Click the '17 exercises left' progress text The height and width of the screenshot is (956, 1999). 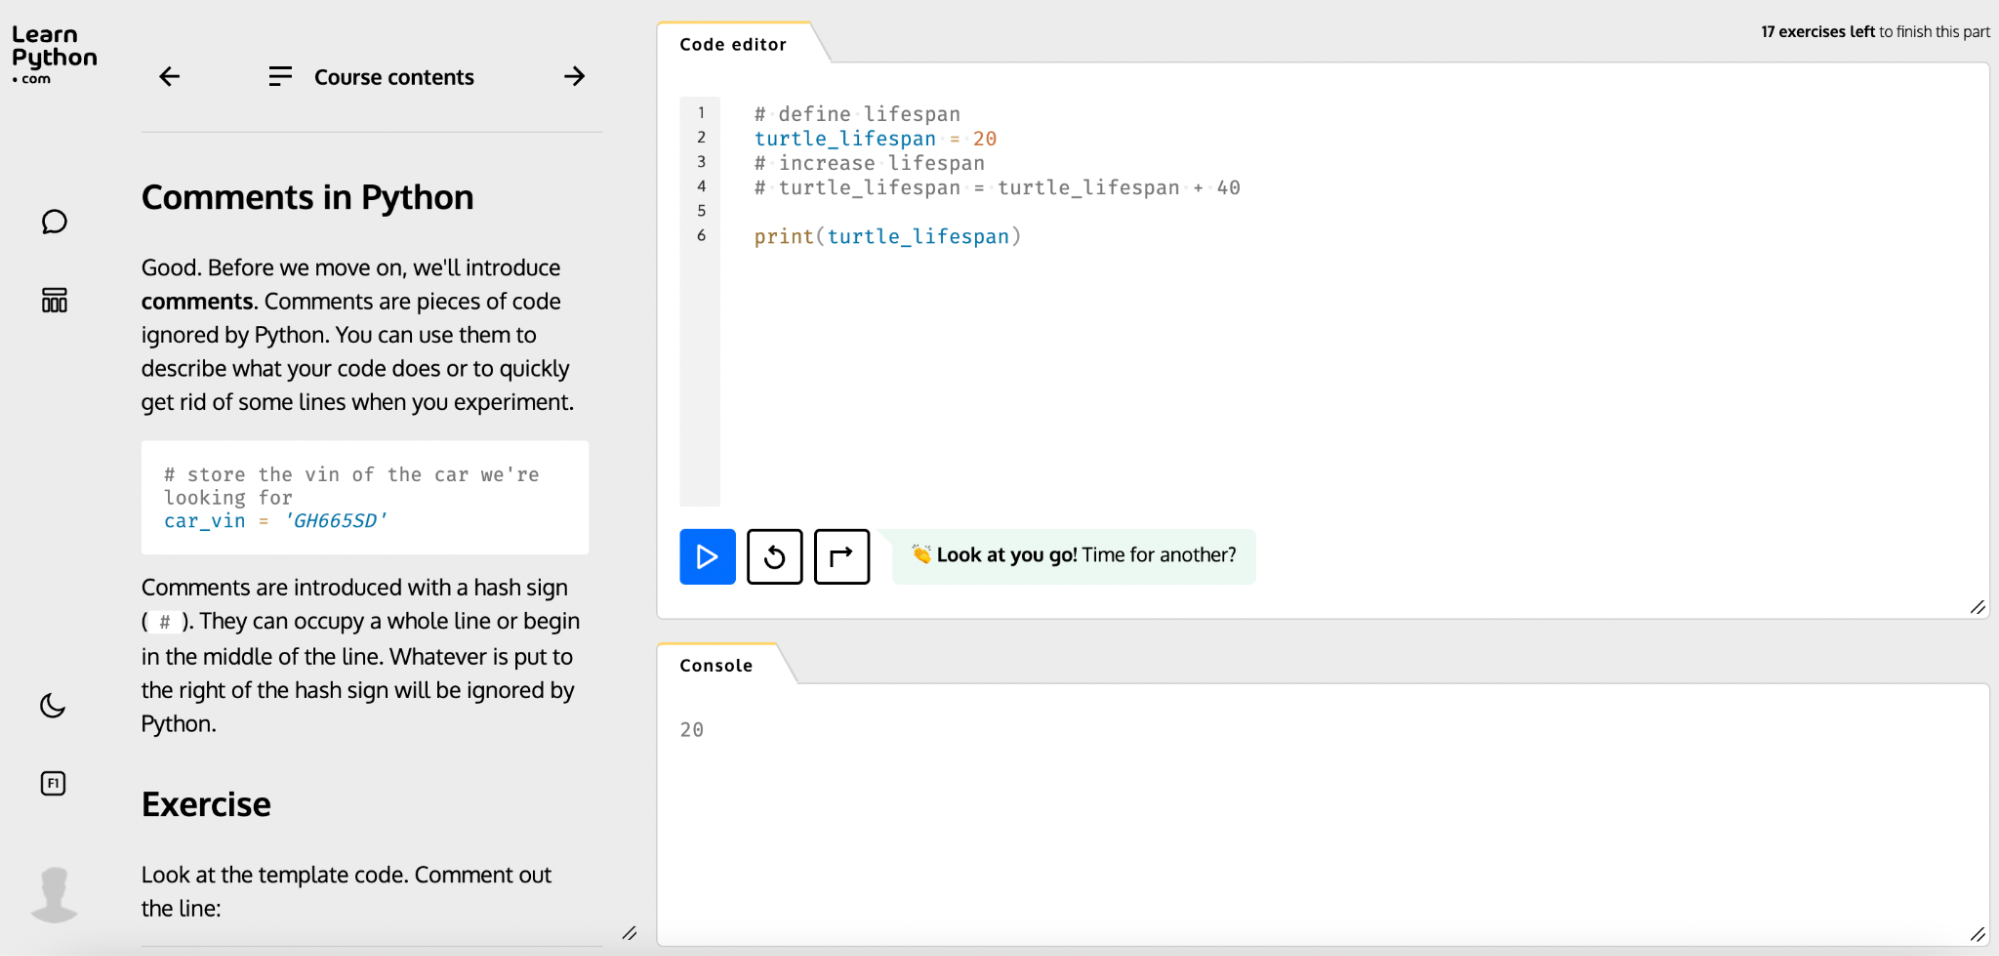coord(1874,31)
